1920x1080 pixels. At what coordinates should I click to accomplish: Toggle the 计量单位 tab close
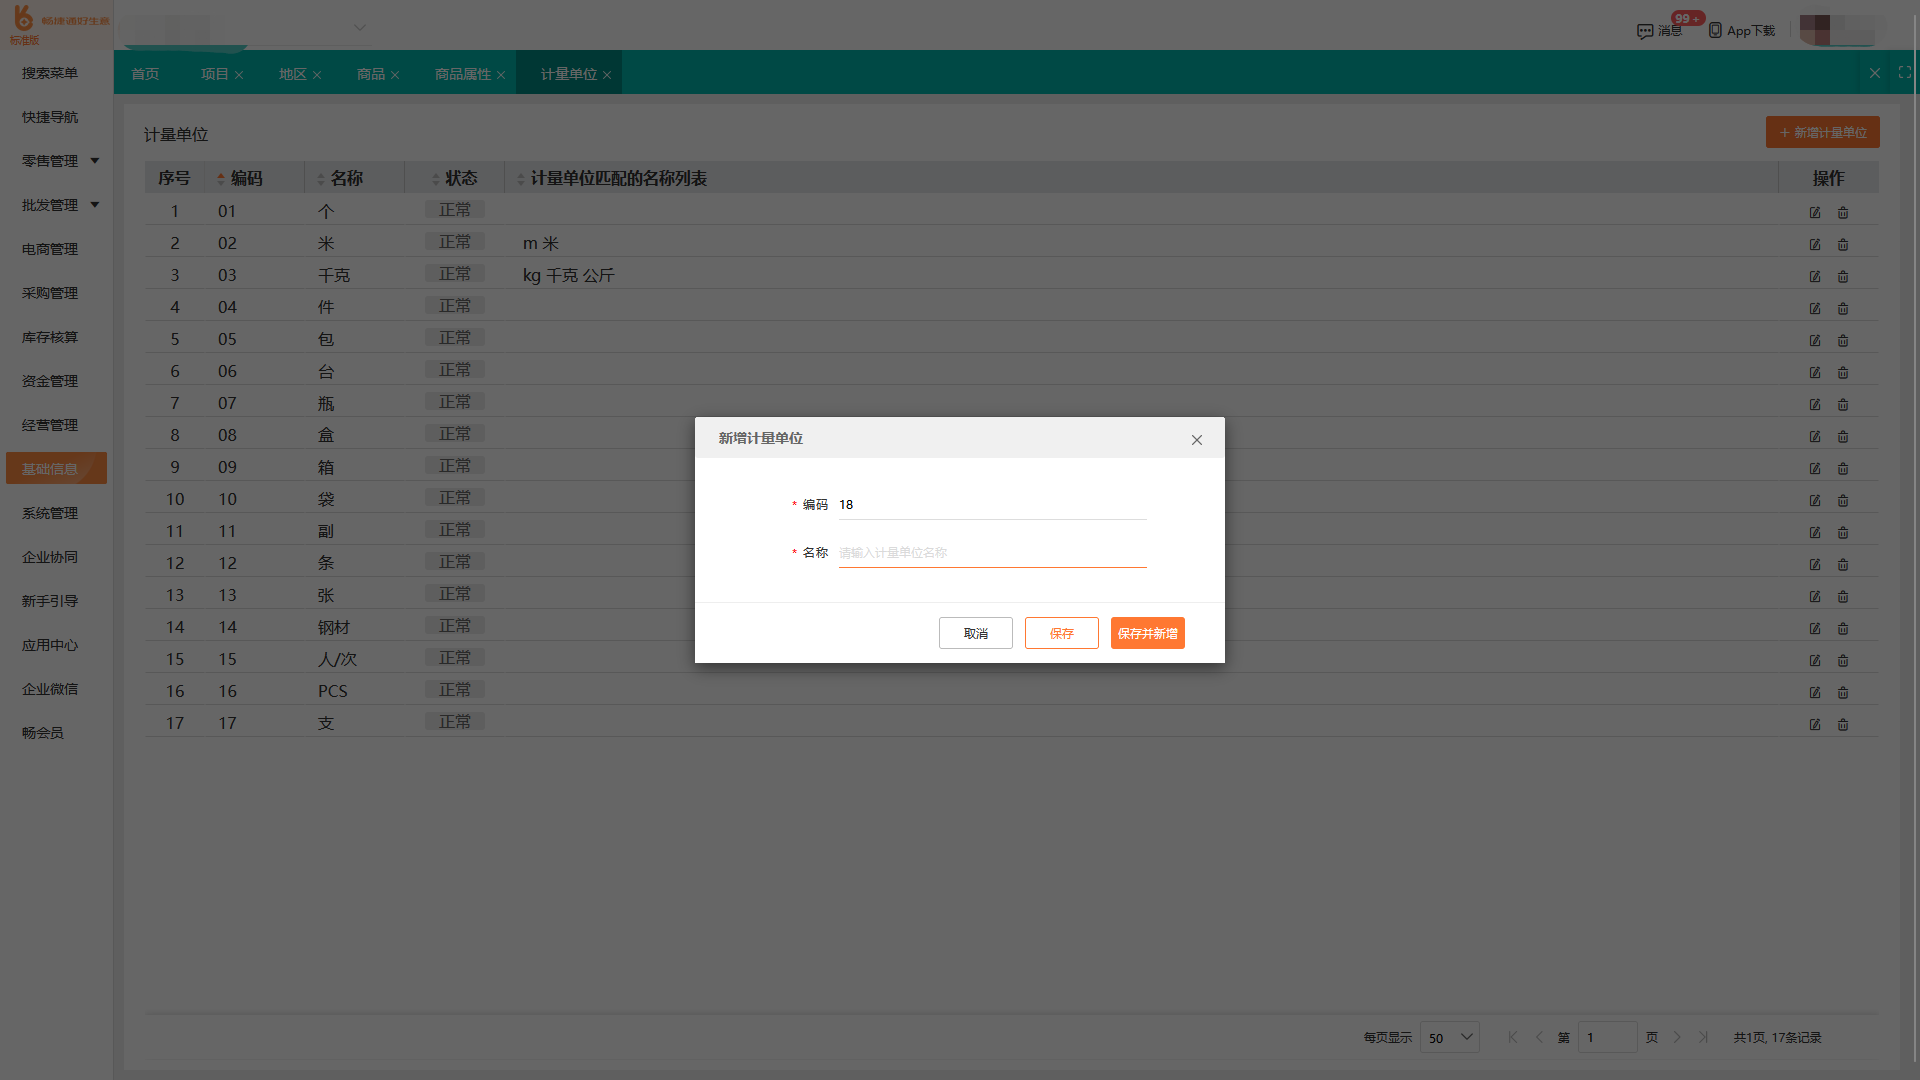pos(608,74)
